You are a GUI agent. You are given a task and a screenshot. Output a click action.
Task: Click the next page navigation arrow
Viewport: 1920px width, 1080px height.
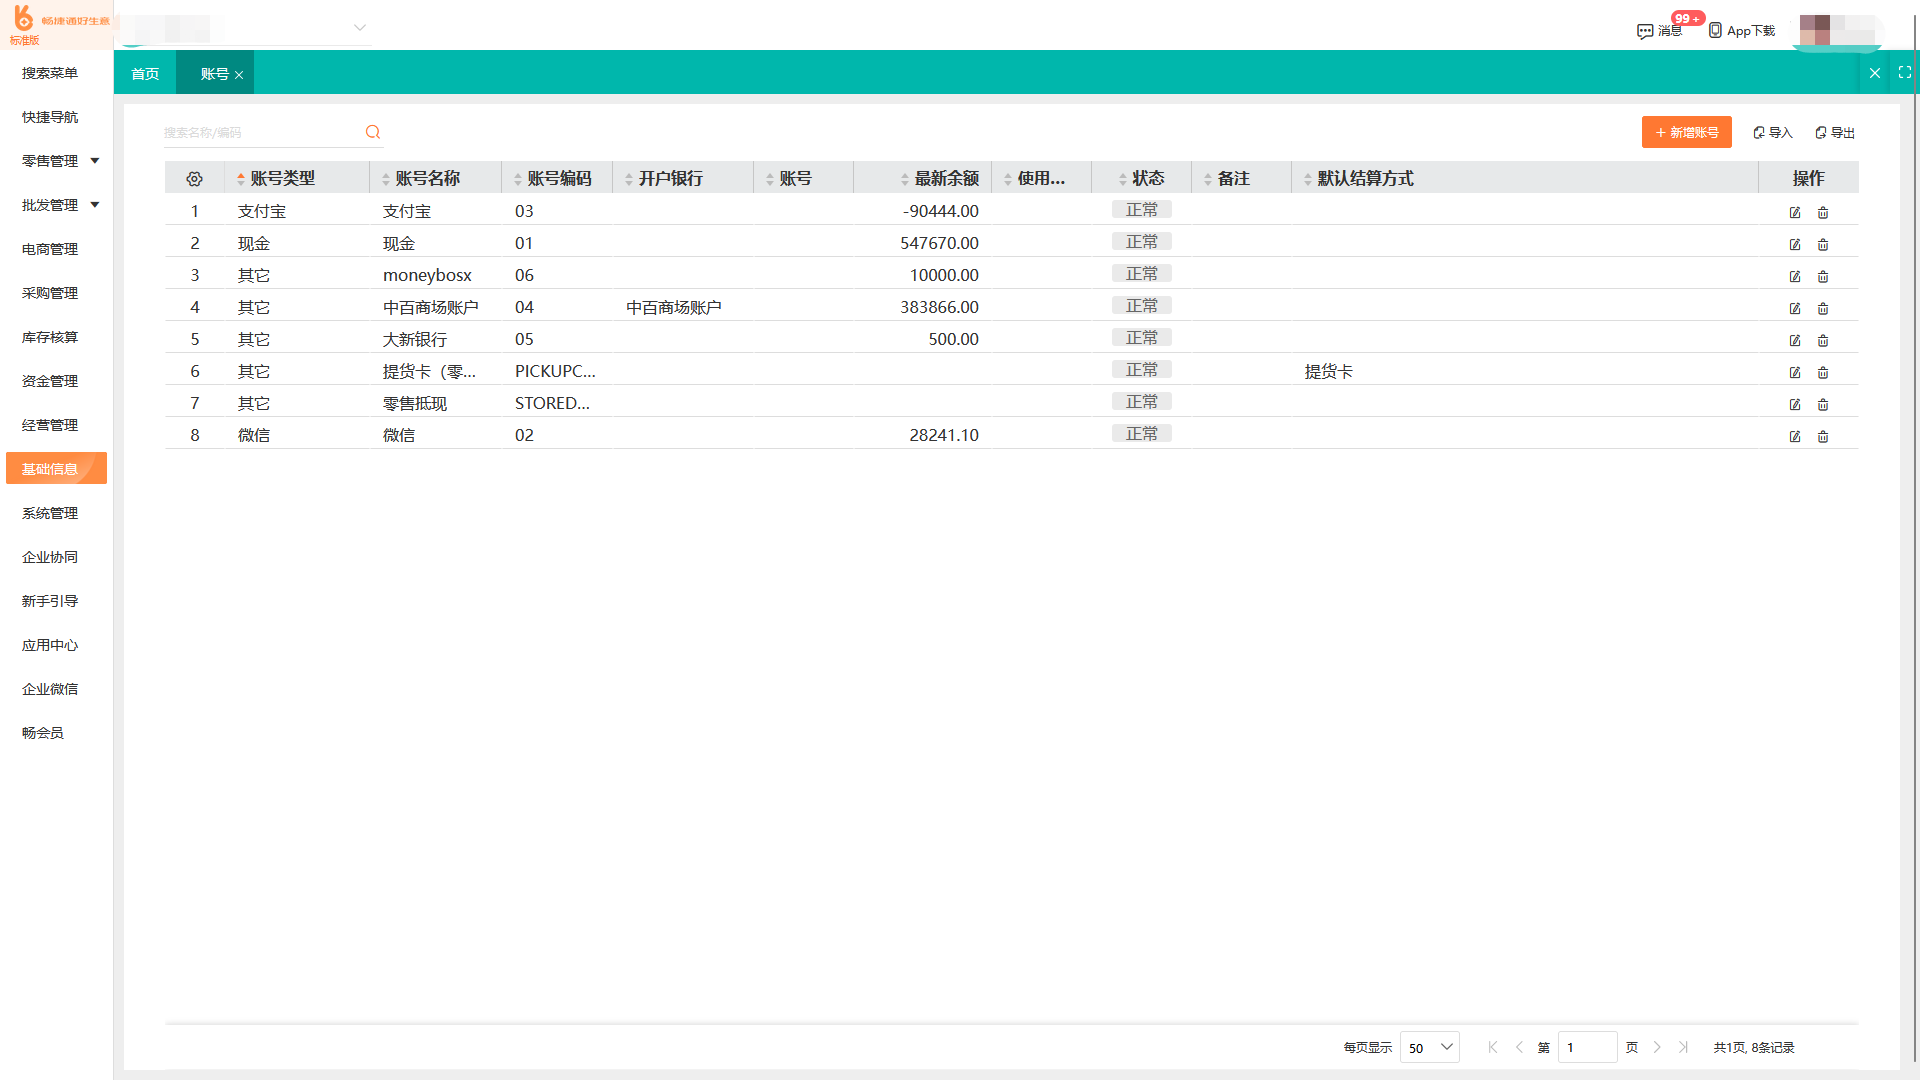(1656, 1047)
